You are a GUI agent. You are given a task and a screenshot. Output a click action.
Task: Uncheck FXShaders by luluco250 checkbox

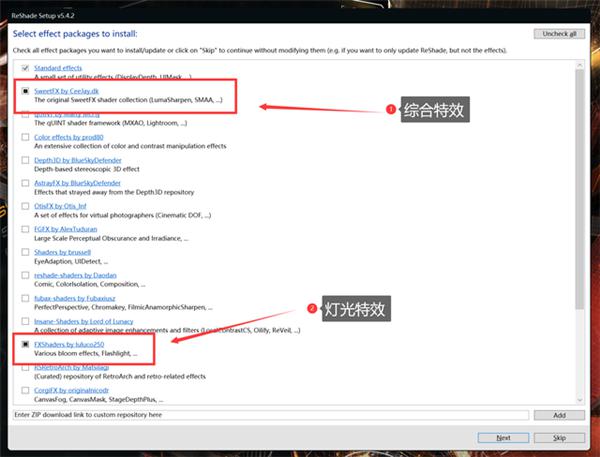(25, 345)
